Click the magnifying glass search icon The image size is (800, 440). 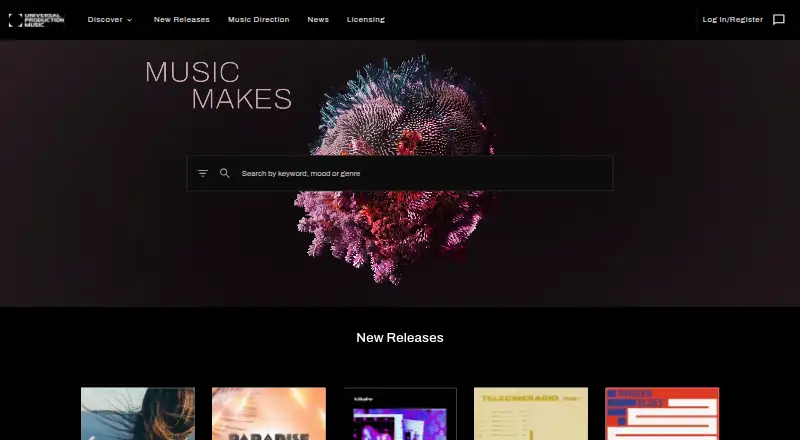click(224, 174)
